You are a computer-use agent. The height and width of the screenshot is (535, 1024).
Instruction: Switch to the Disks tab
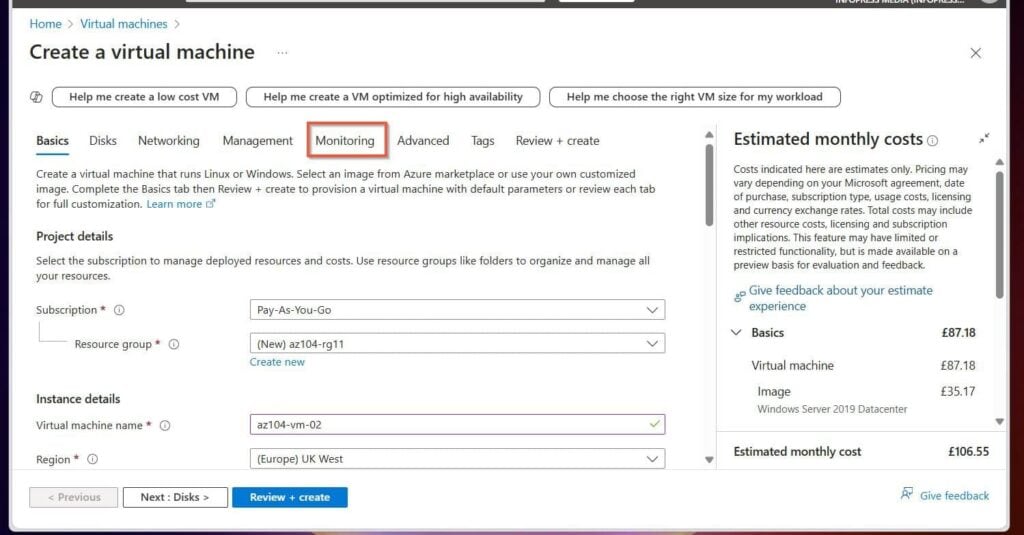click(x=103, y=140)
